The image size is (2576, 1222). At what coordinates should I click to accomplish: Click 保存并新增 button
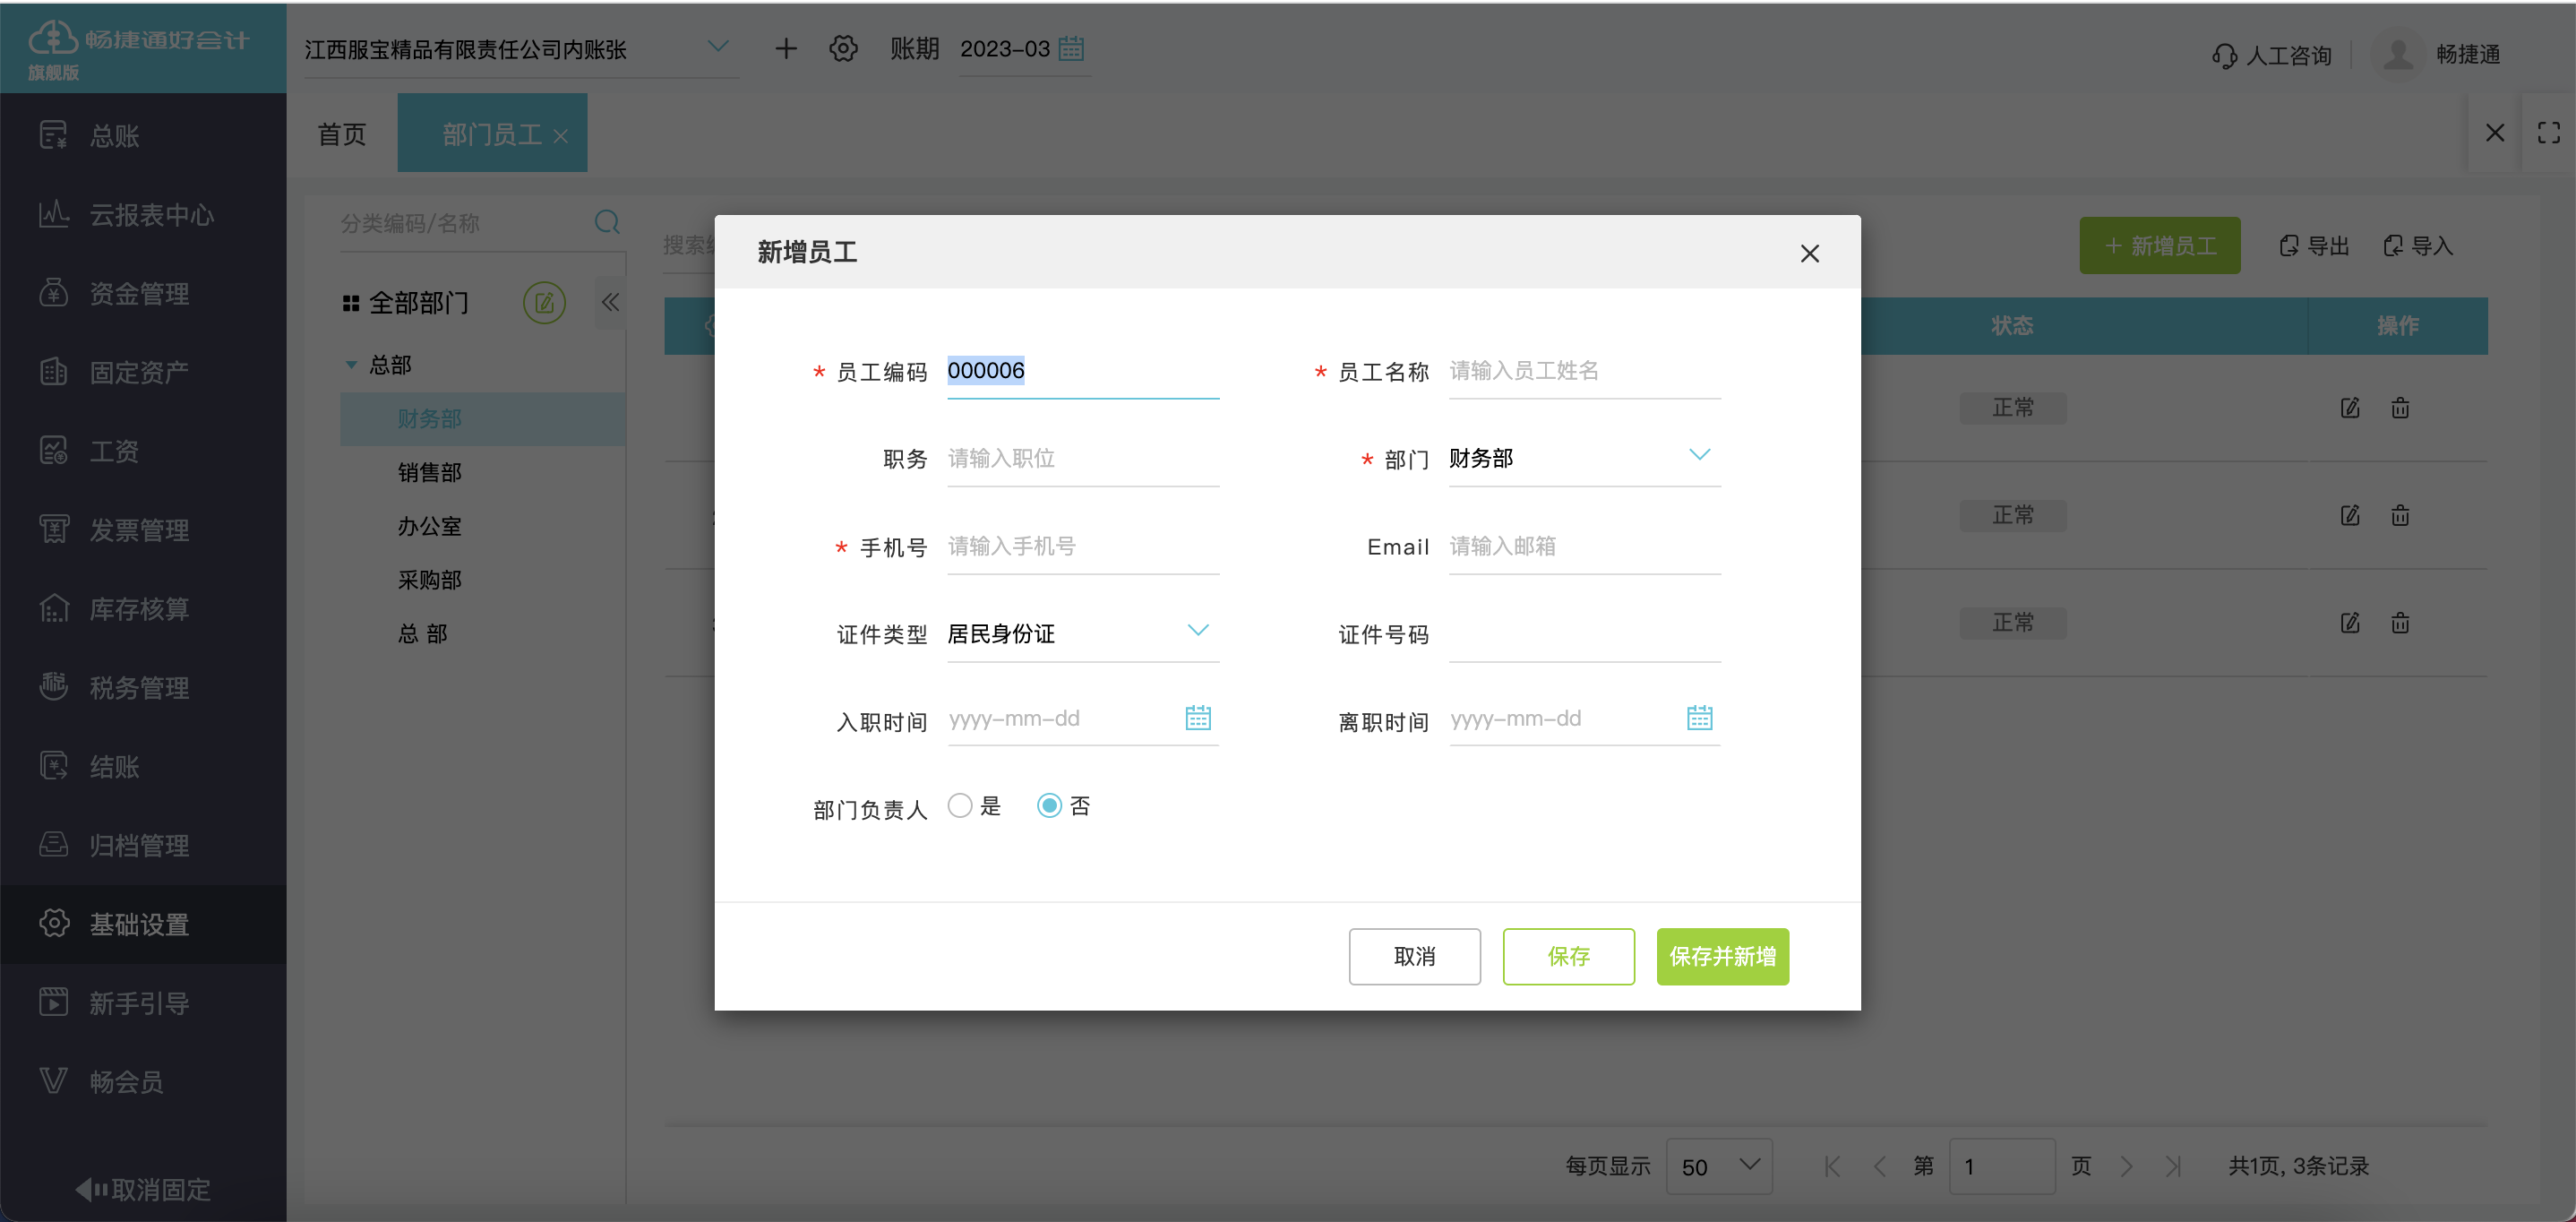click(x=1725, y=954)
